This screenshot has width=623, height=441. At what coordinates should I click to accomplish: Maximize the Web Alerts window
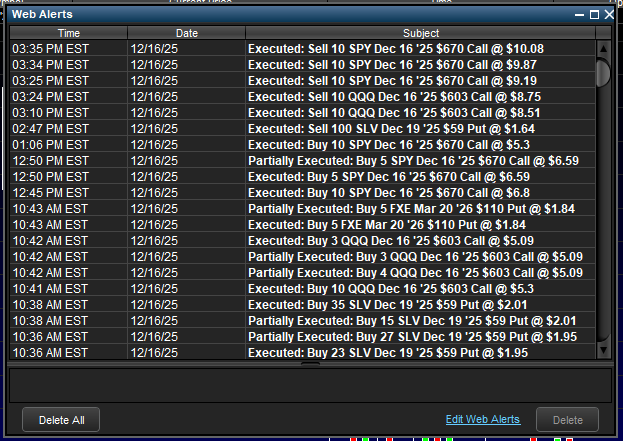(594, 15)
